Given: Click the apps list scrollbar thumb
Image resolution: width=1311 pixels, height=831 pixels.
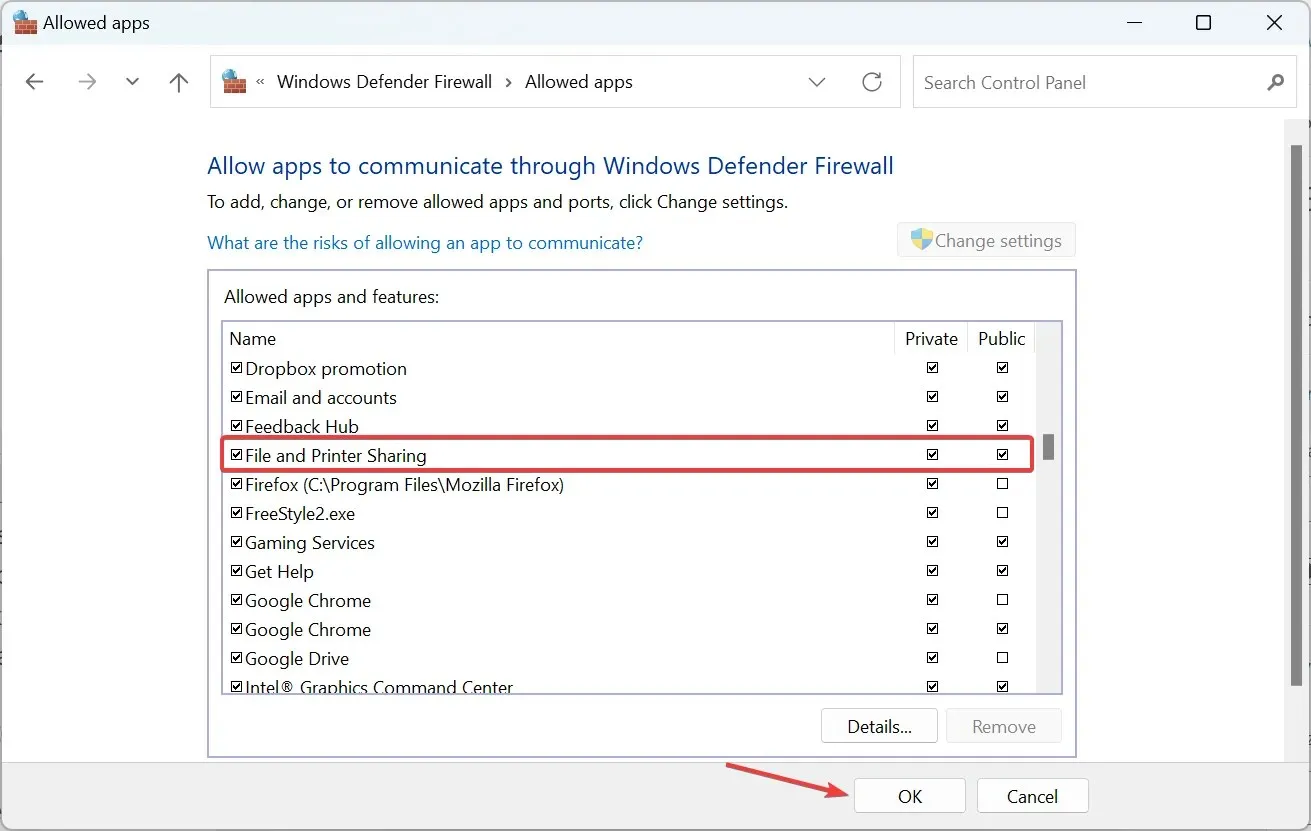Looking at the screenshot, I should point(1048,447).
